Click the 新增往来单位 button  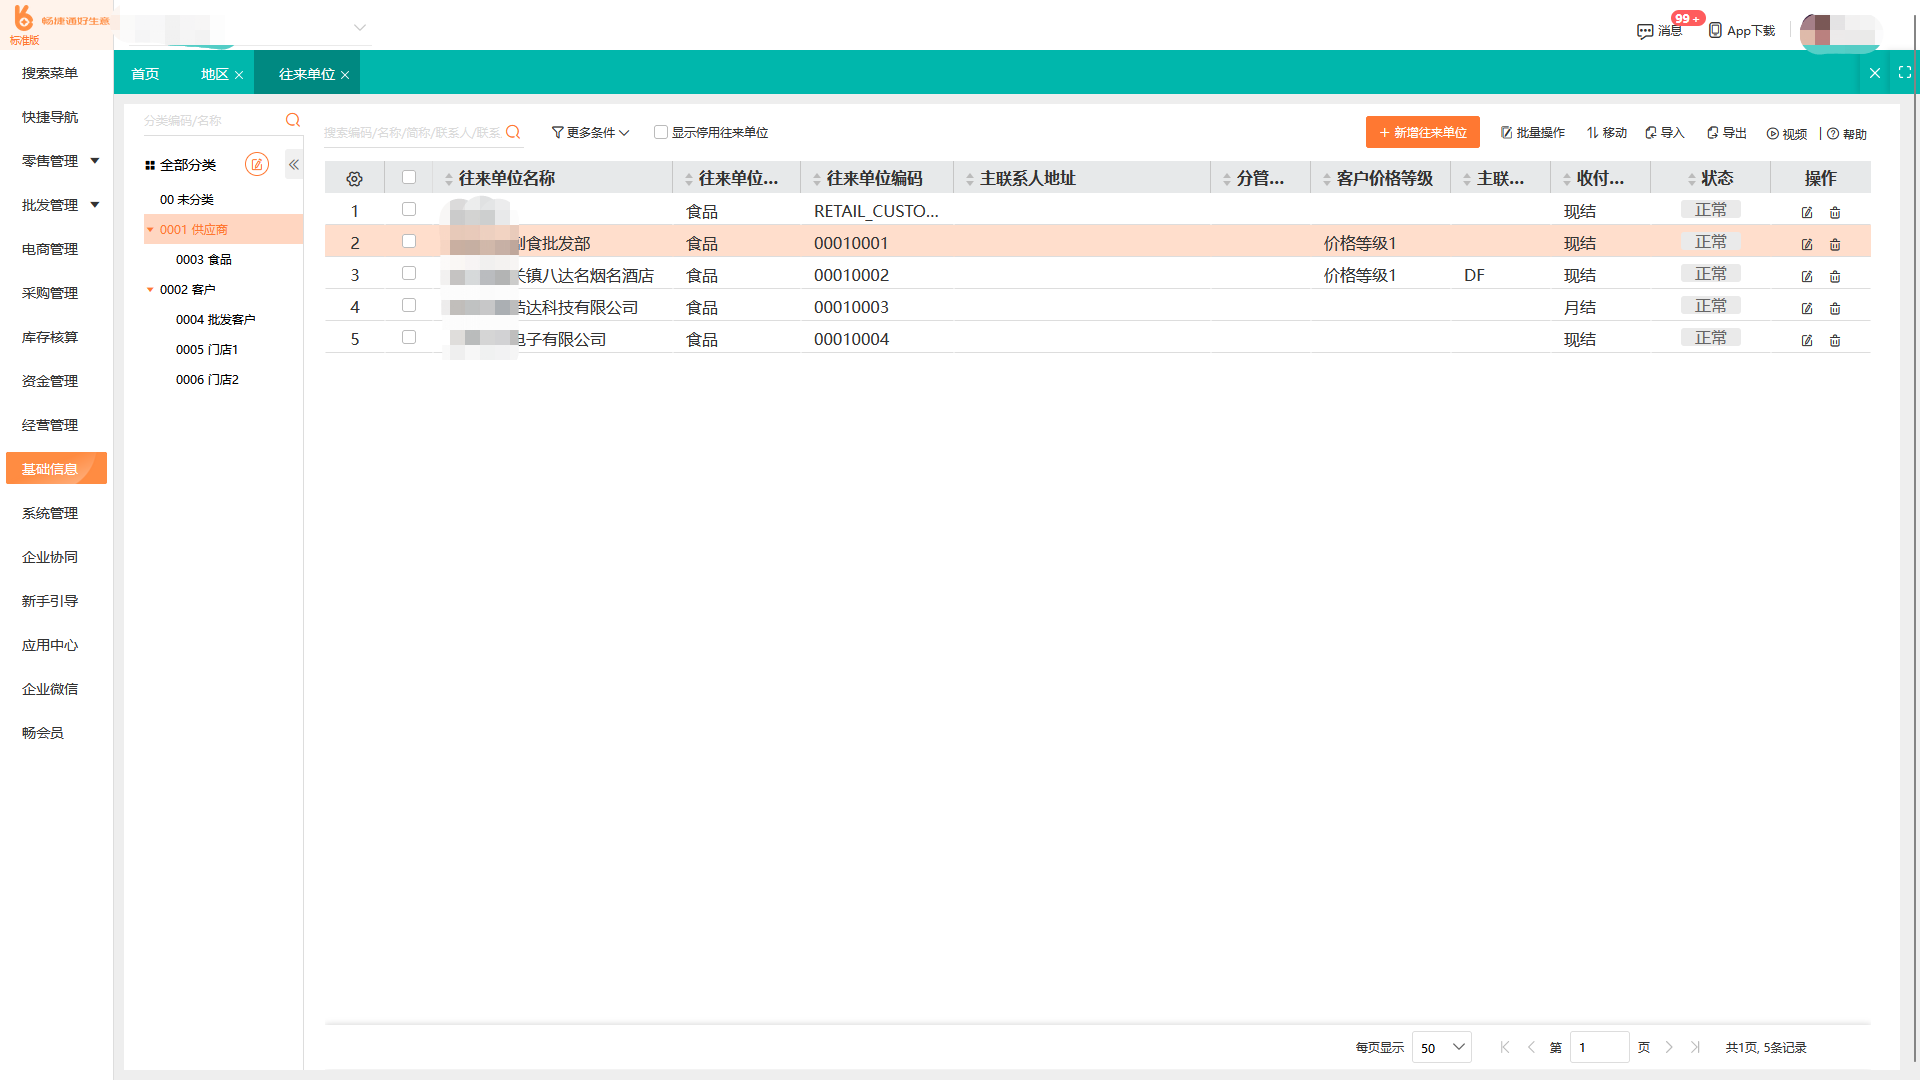pyautogui.click(x=1424, y=132)
